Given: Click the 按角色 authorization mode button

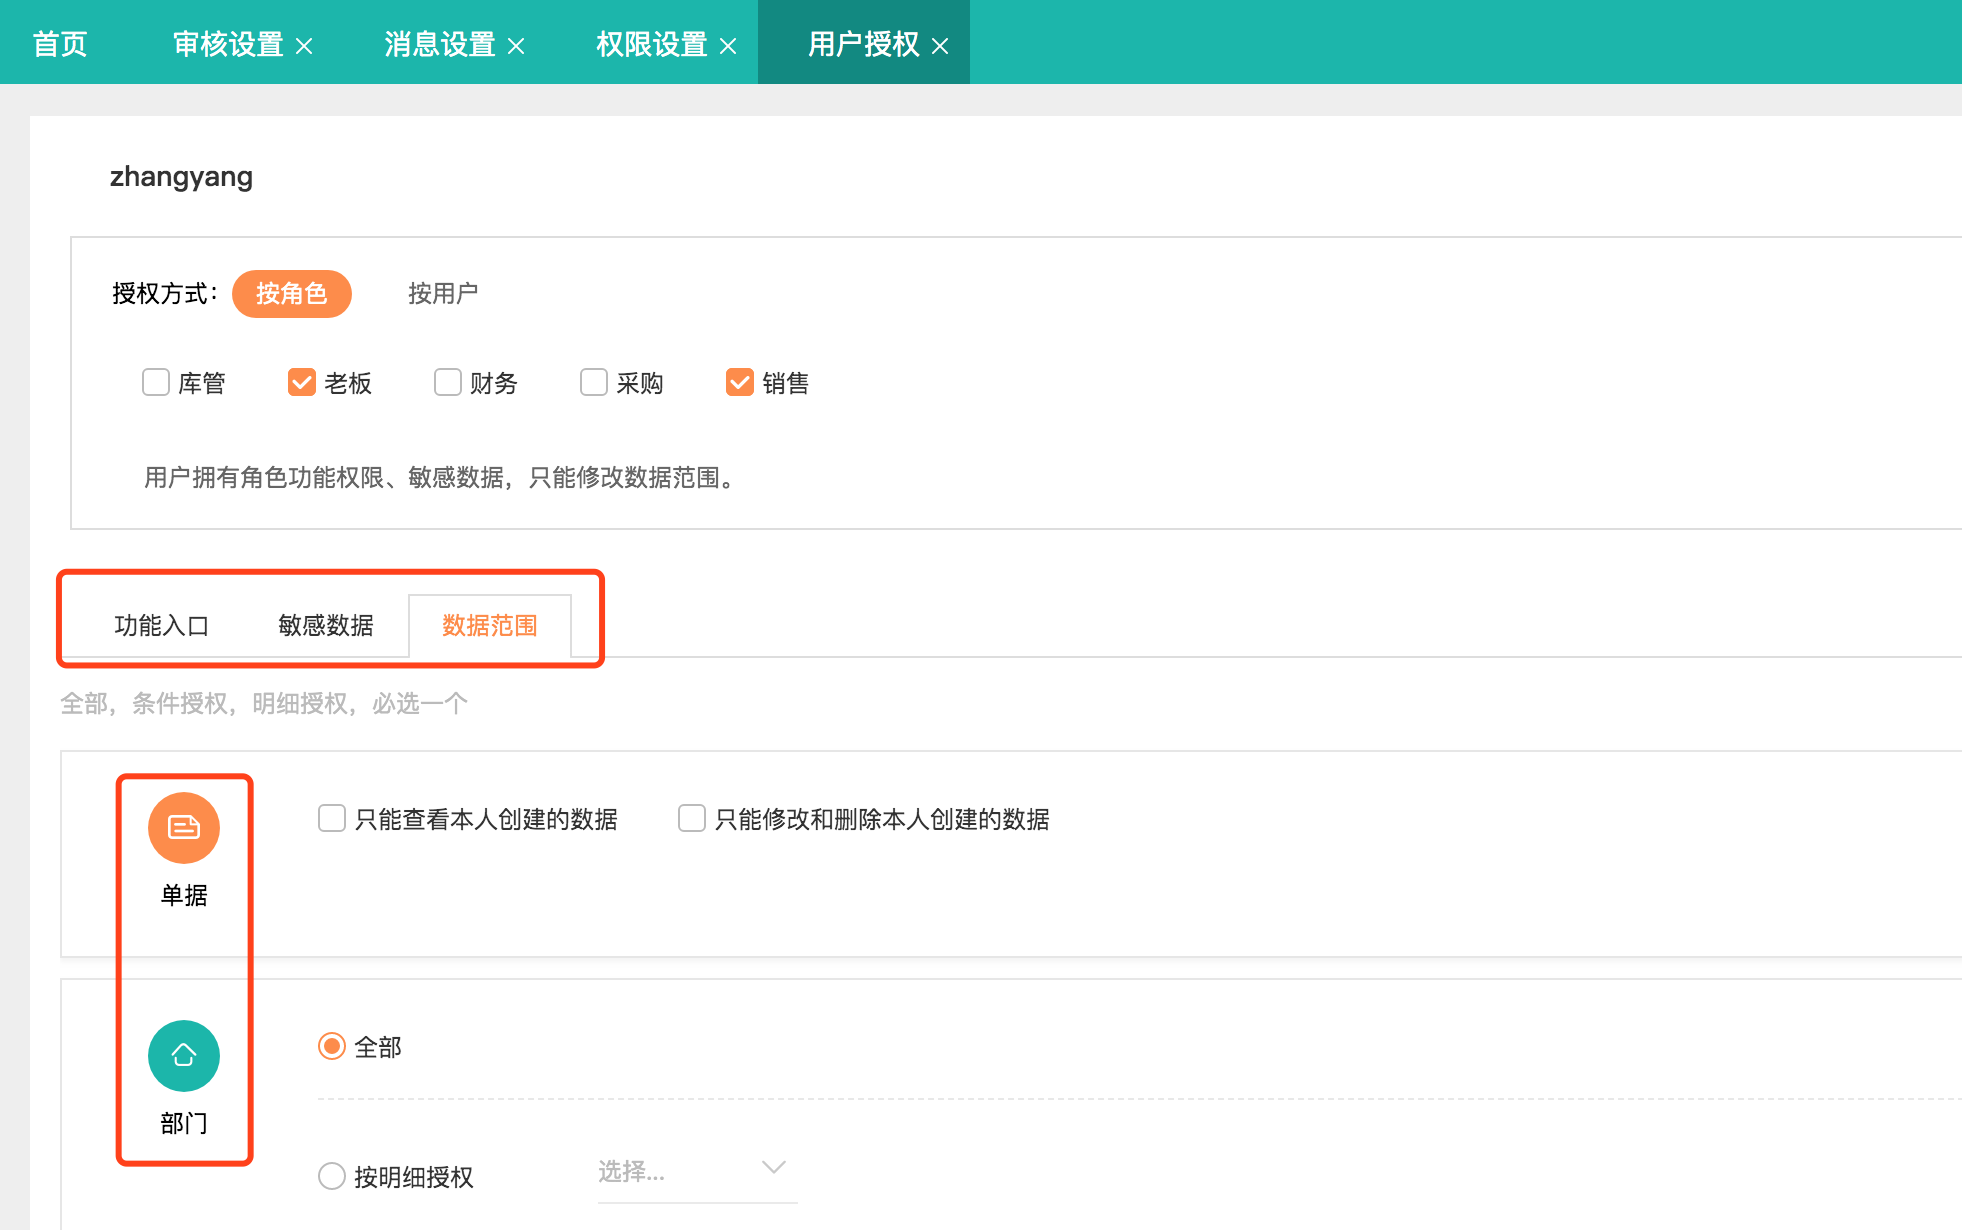Looking at the screenshot, I should click(x=289, y=293).
